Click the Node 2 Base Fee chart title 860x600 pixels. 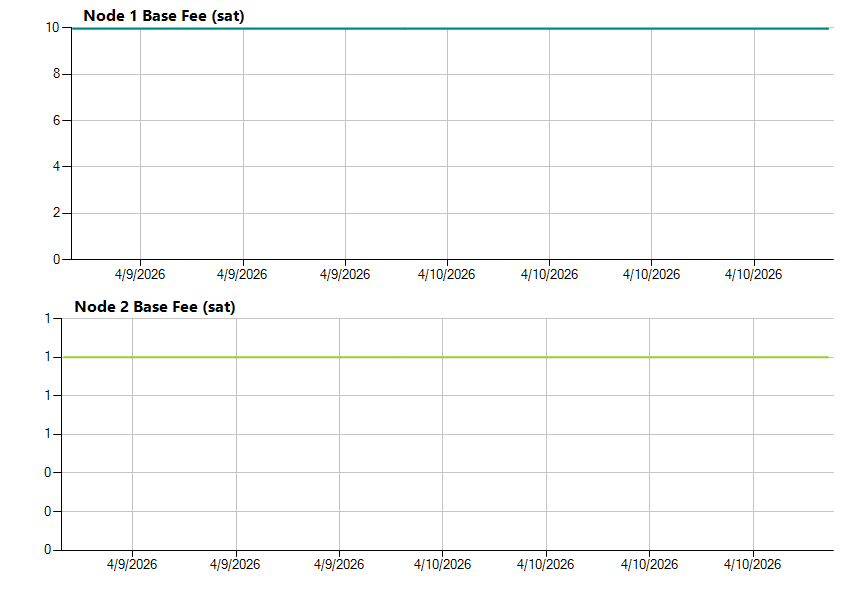click(x=155, y=307)
